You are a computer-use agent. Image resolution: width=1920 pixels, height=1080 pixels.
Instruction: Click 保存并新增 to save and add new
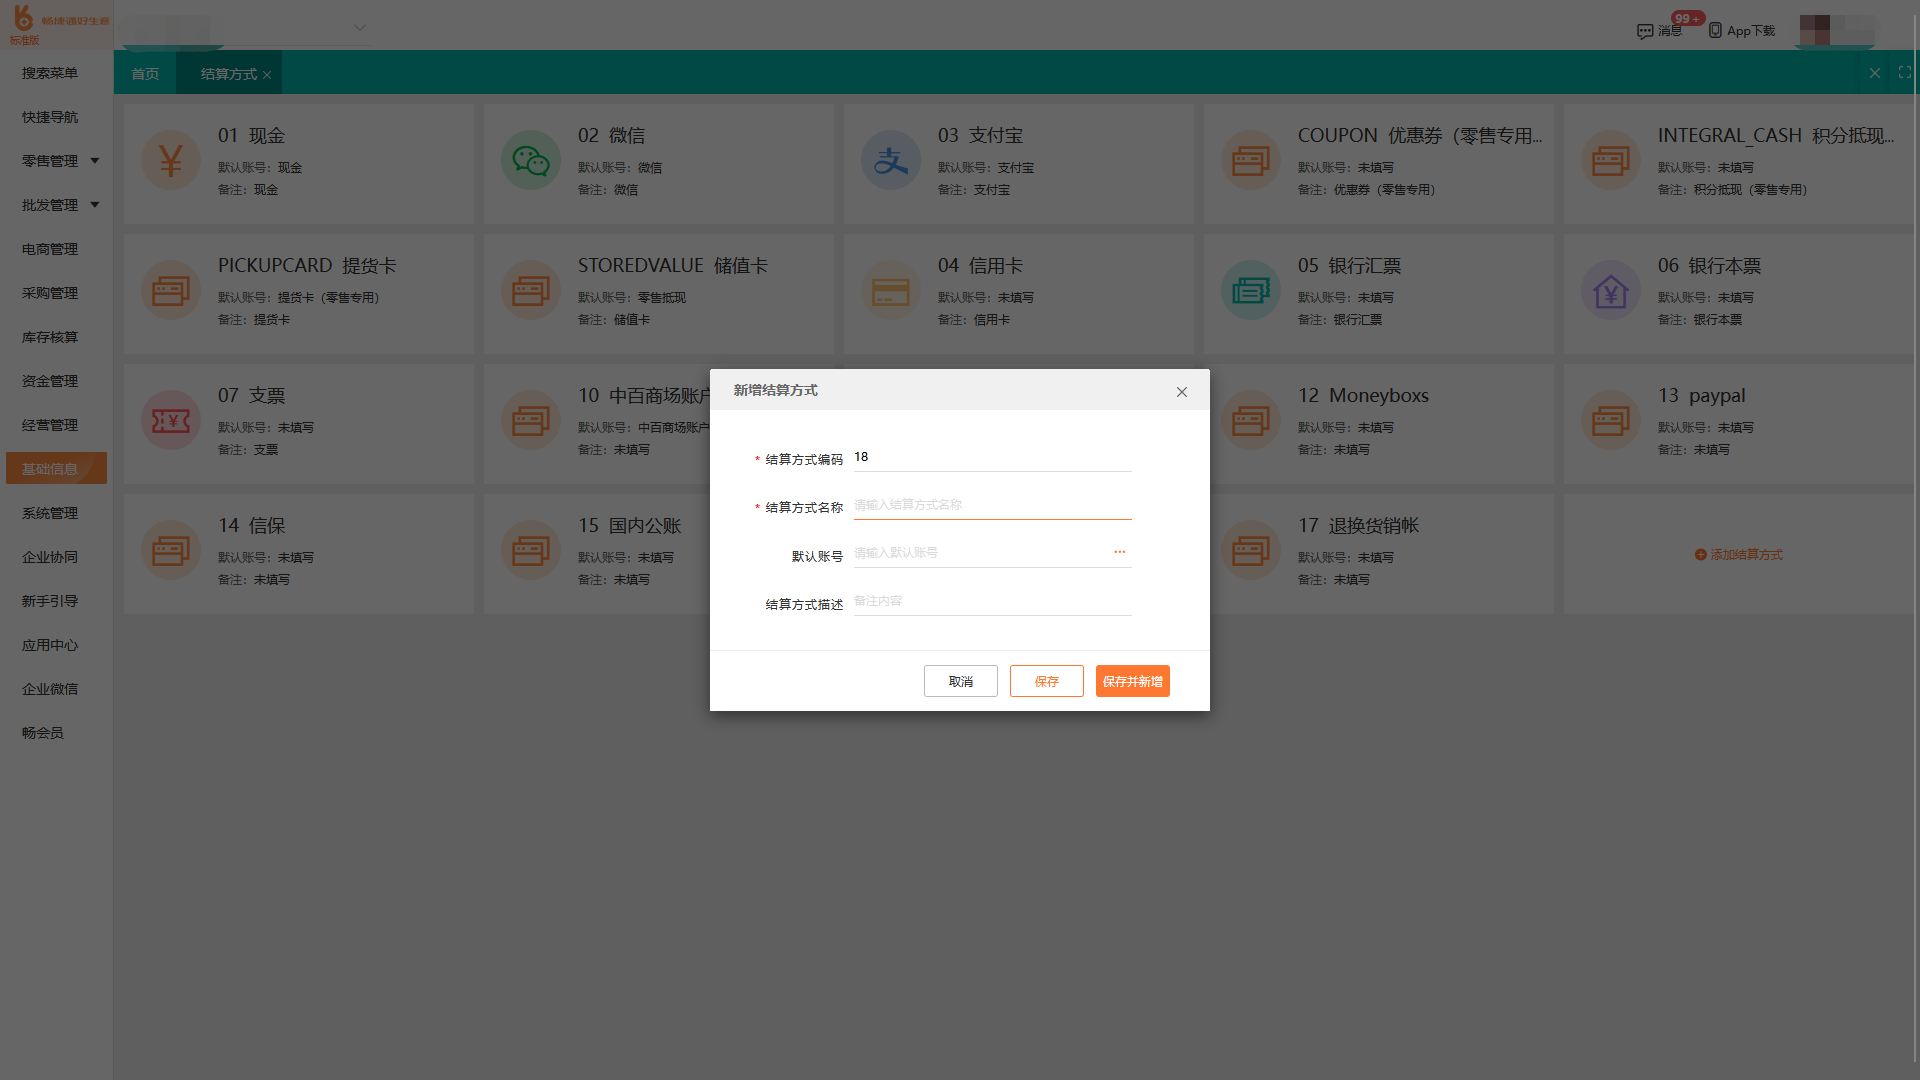click(1131, 682)
